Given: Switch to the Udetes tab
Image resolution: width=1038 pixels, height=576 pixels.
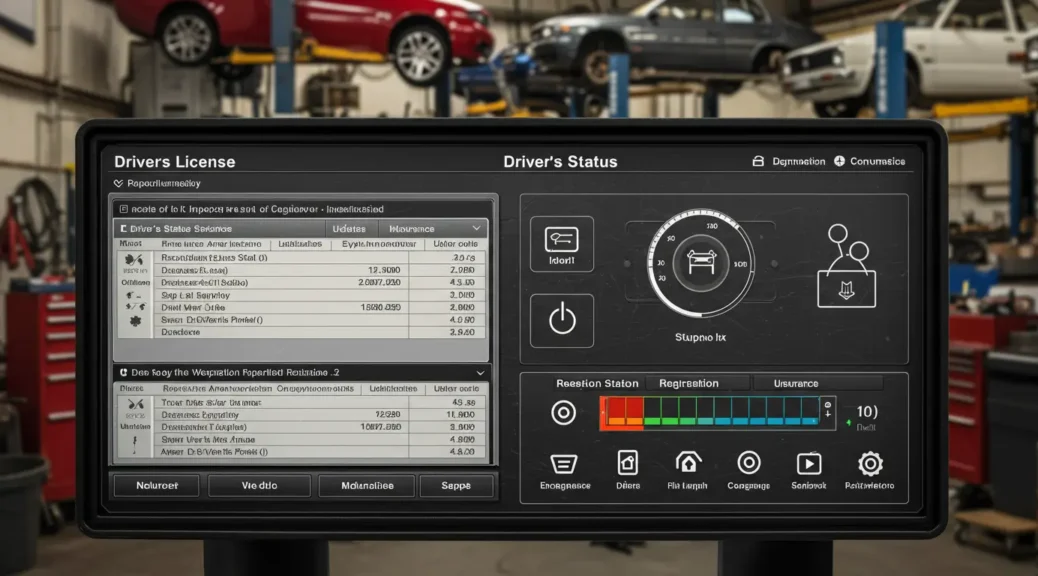Looking at the screenshot, I should click(349, 228).
